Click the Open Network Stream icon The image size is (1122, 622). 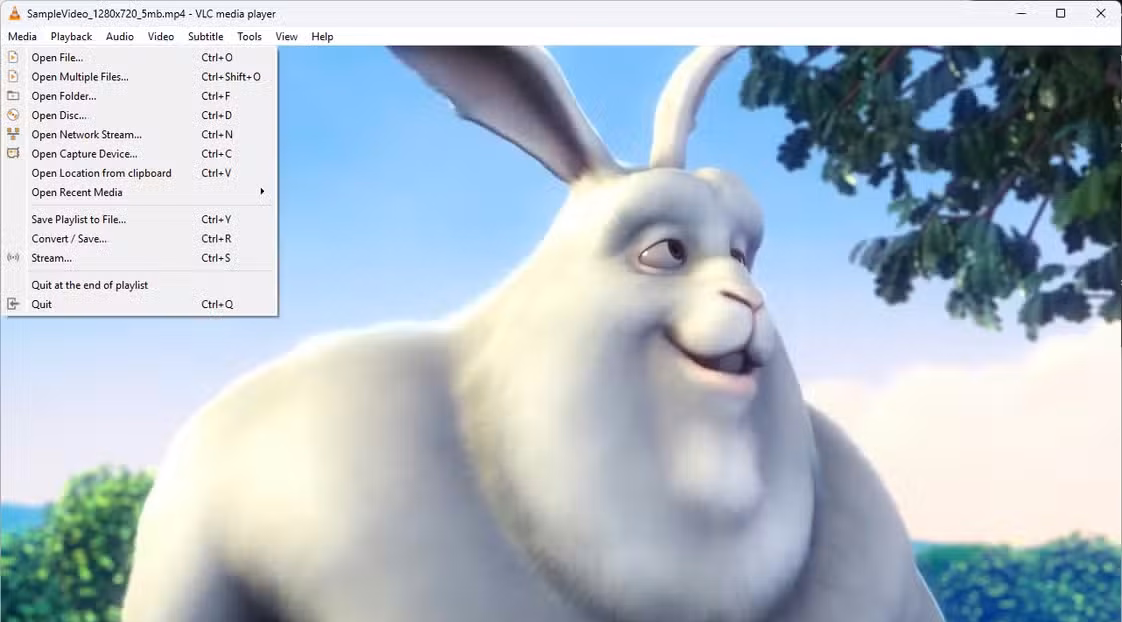(13, 135)
